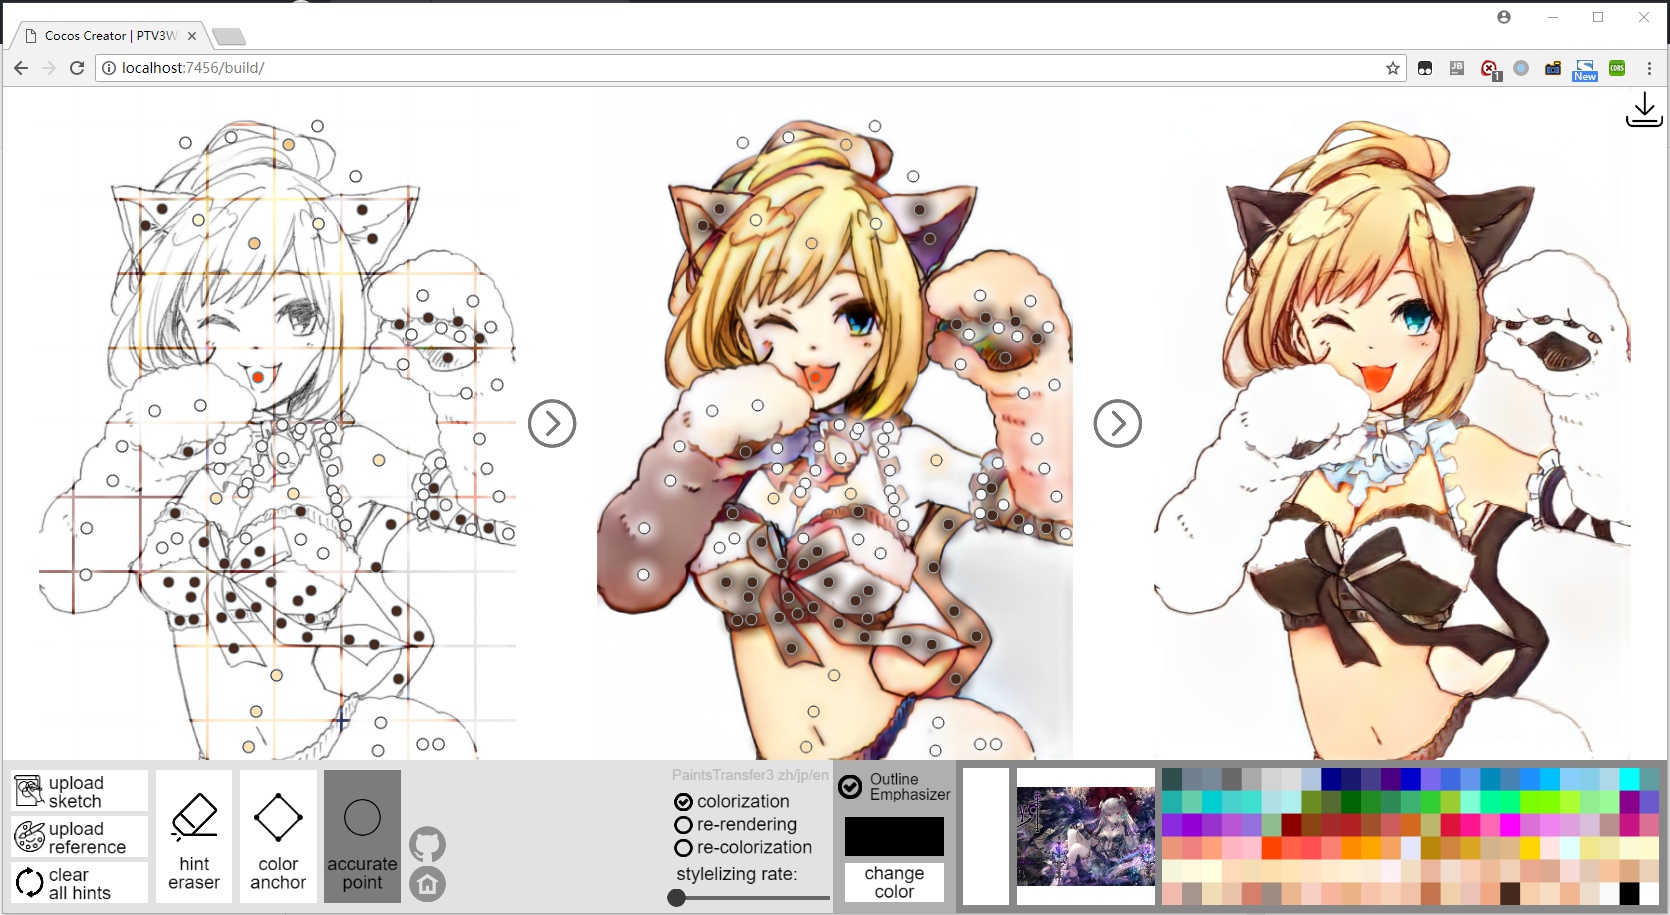Click the upload sketch icon
The height and width of the screenshot is (915, 1670).
pos(29,791)
